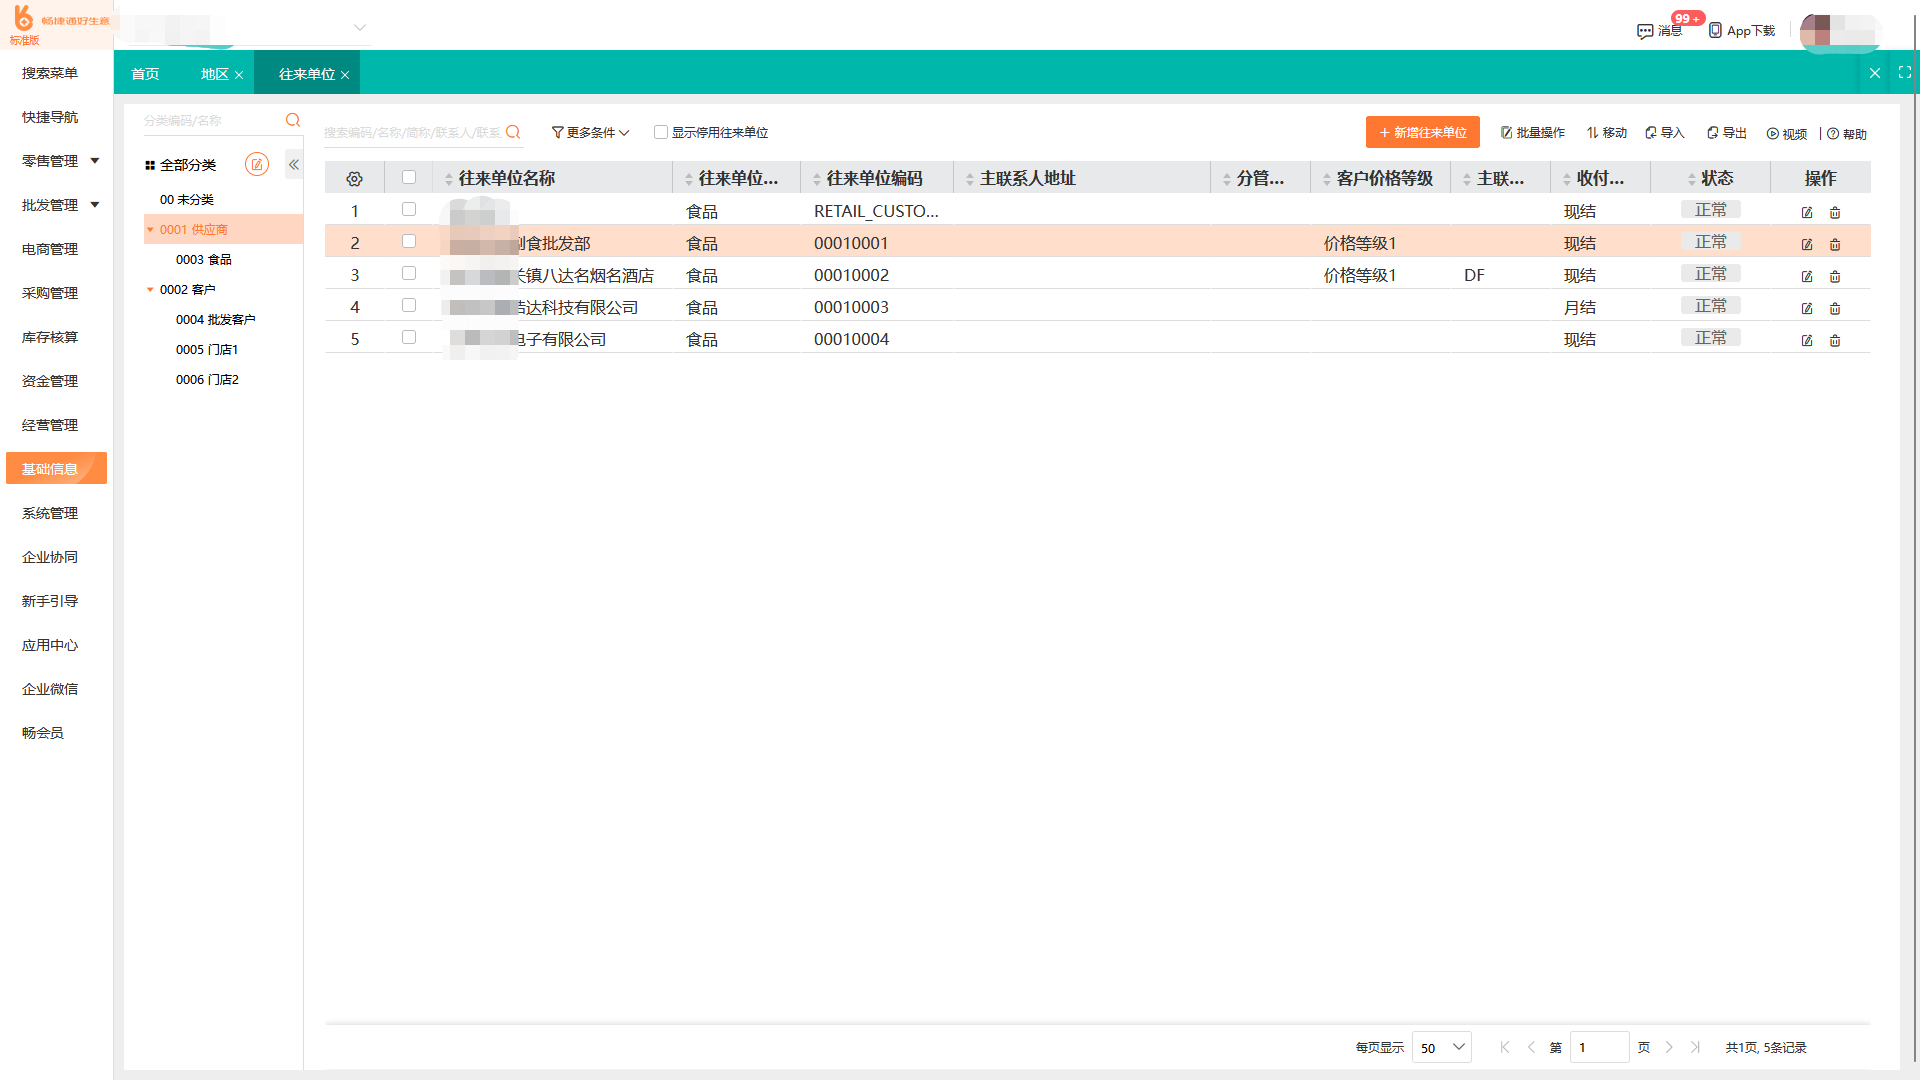1920x1080 pixels.
Task: Click 基础信息 sidebar menu item
Action: pyautogui.click(x=51, y=468)
